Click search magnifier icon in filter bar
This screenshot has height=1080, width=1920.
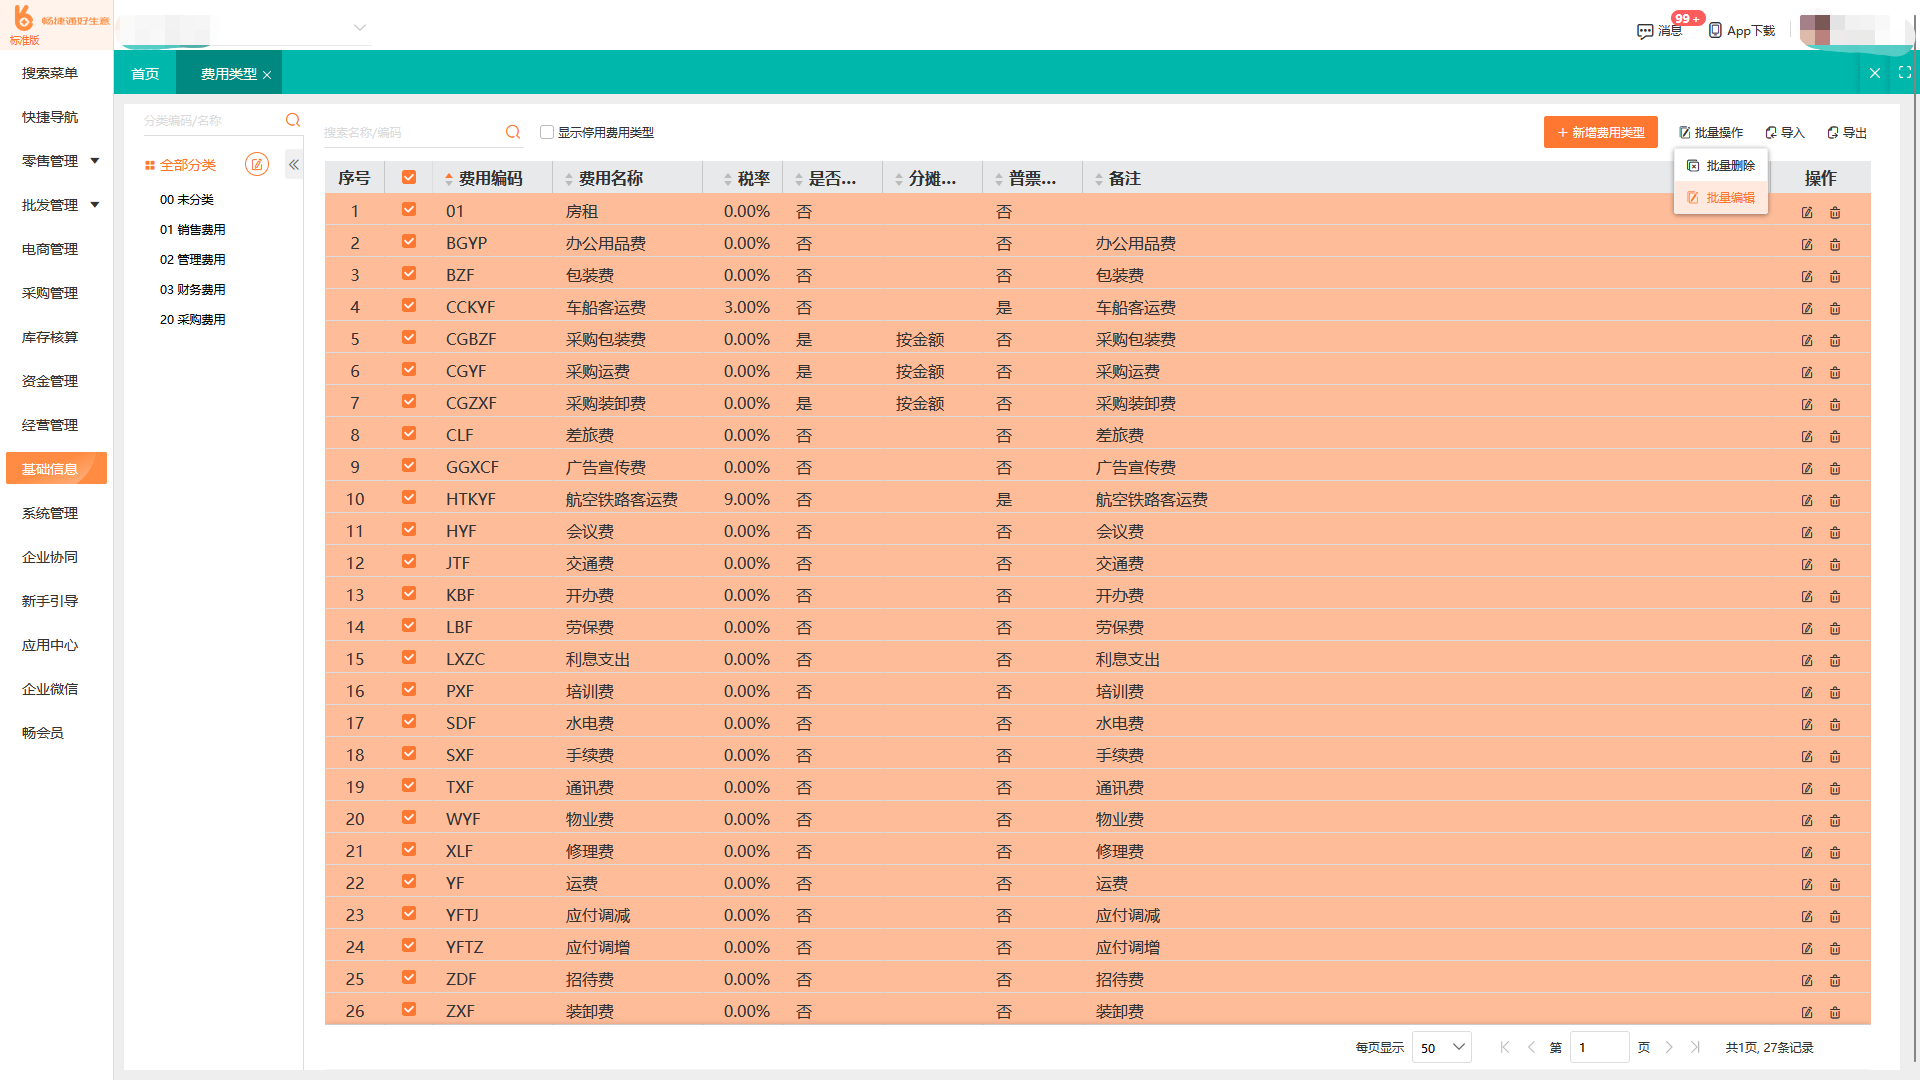click(514, 131)
